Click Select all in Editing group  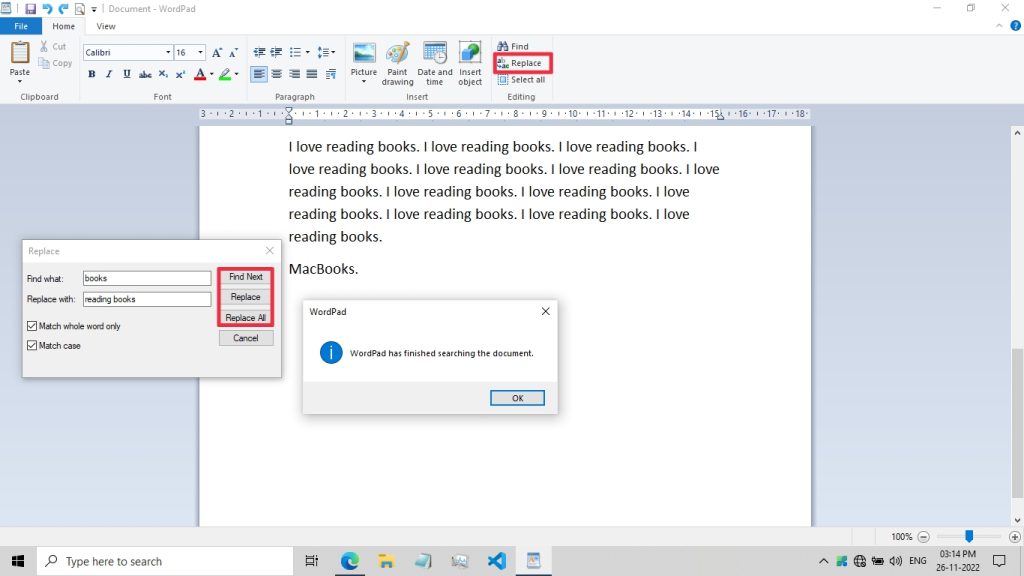[x=521, y=80]
